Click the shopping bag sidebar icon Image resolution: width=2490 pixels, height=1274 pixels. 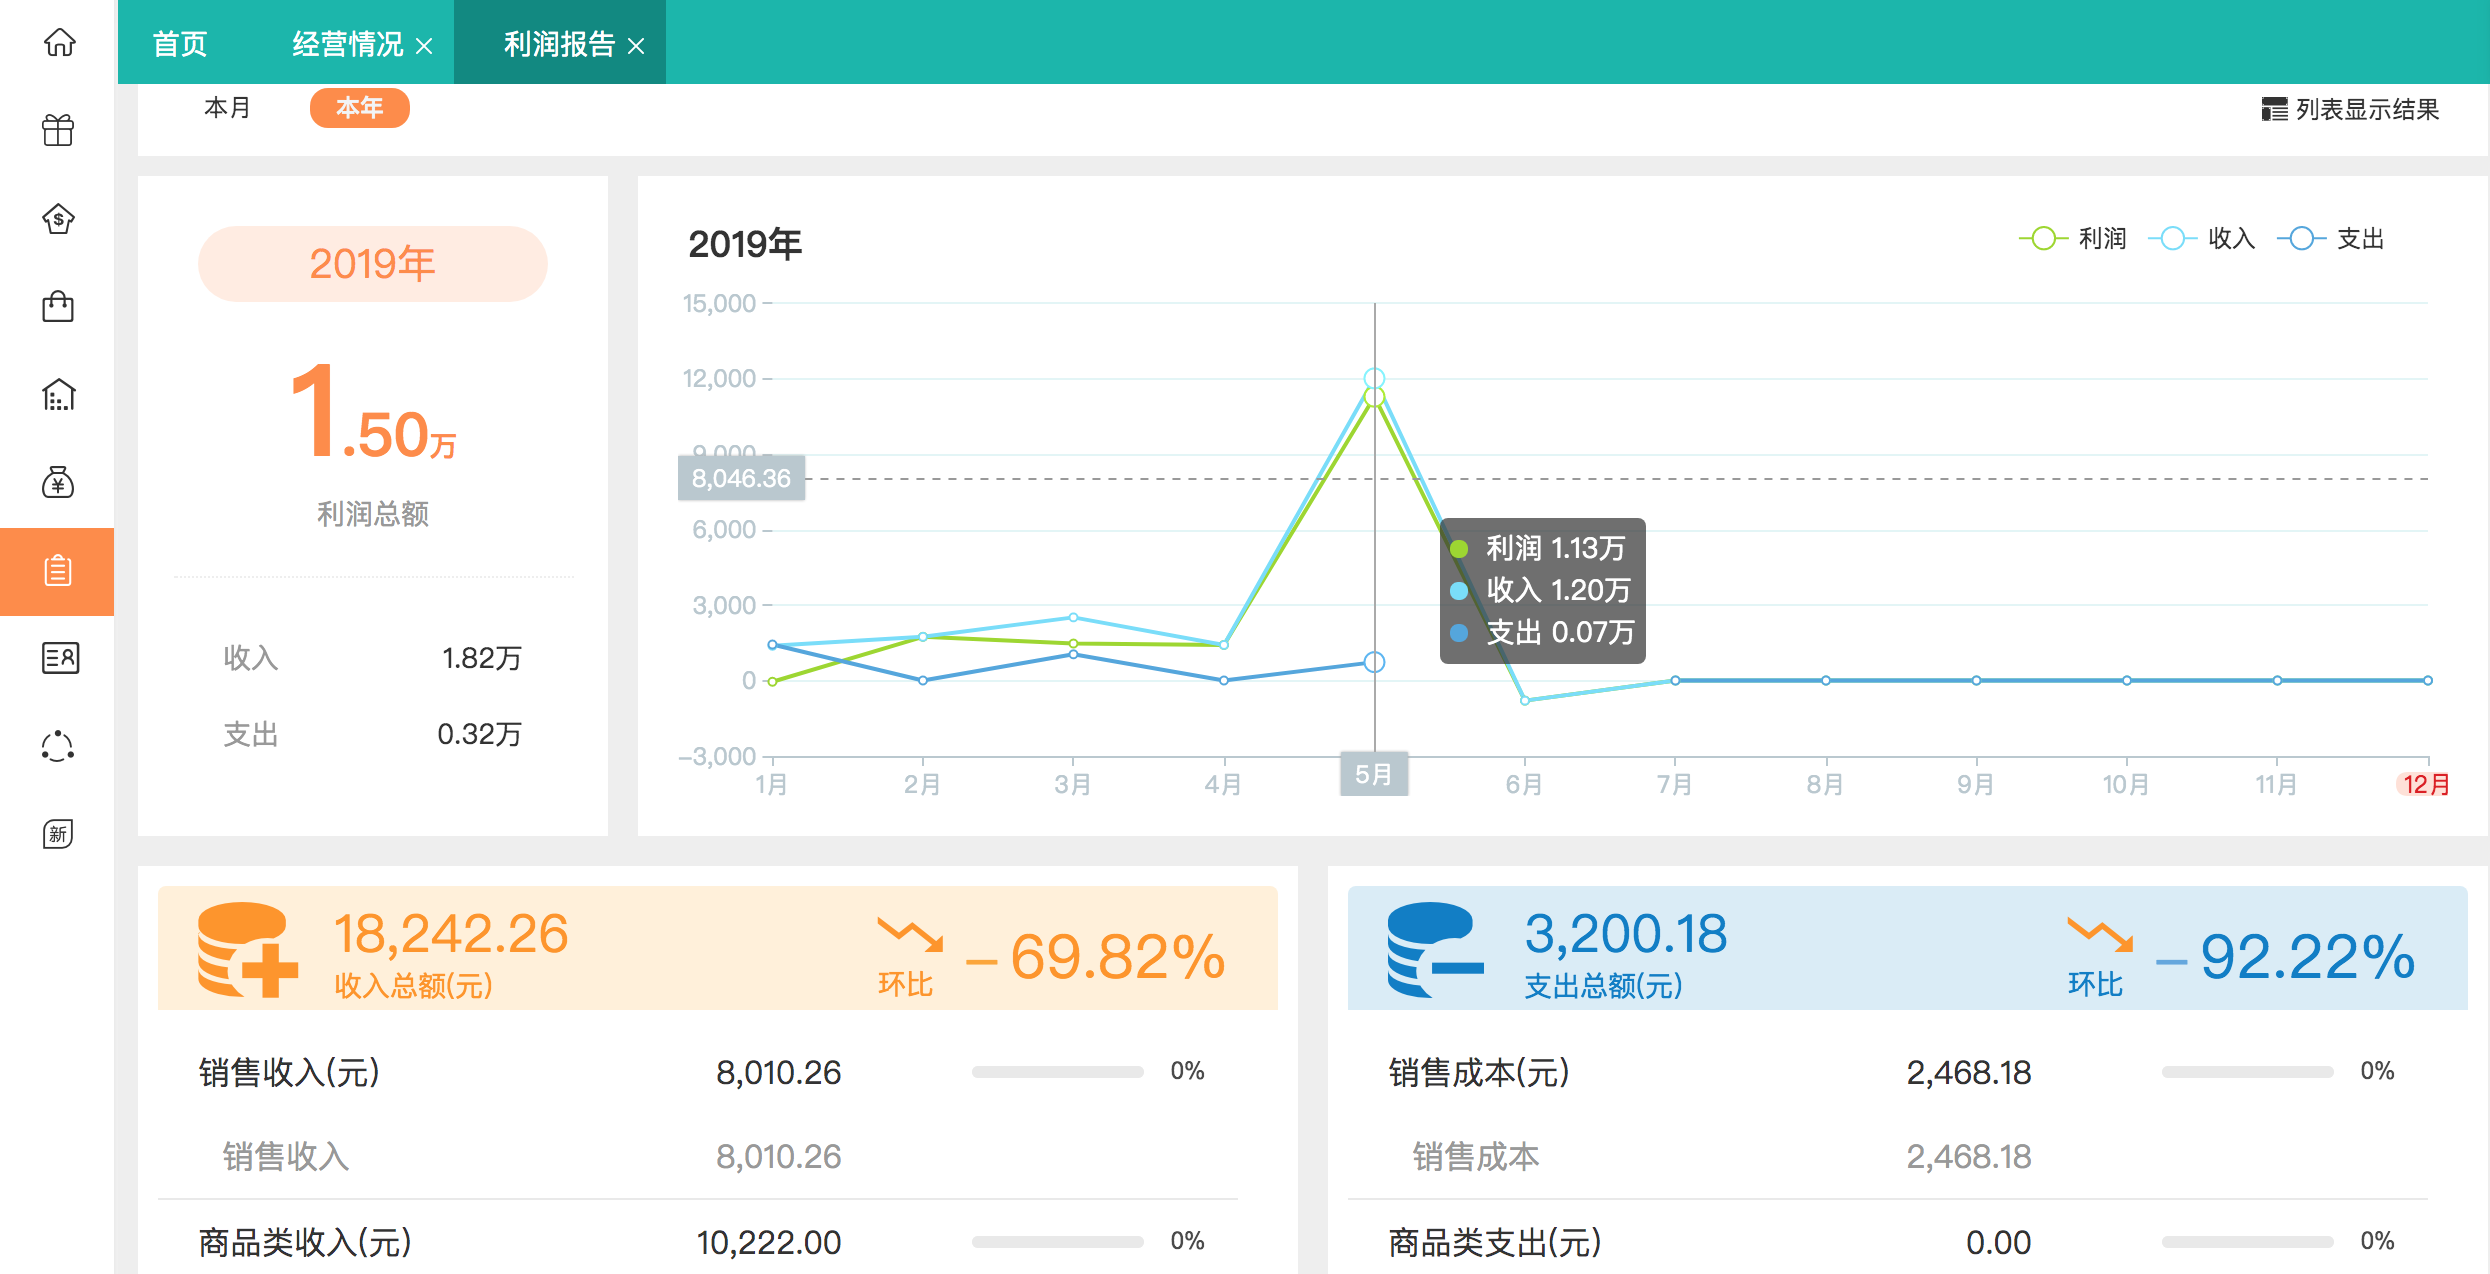58,306
